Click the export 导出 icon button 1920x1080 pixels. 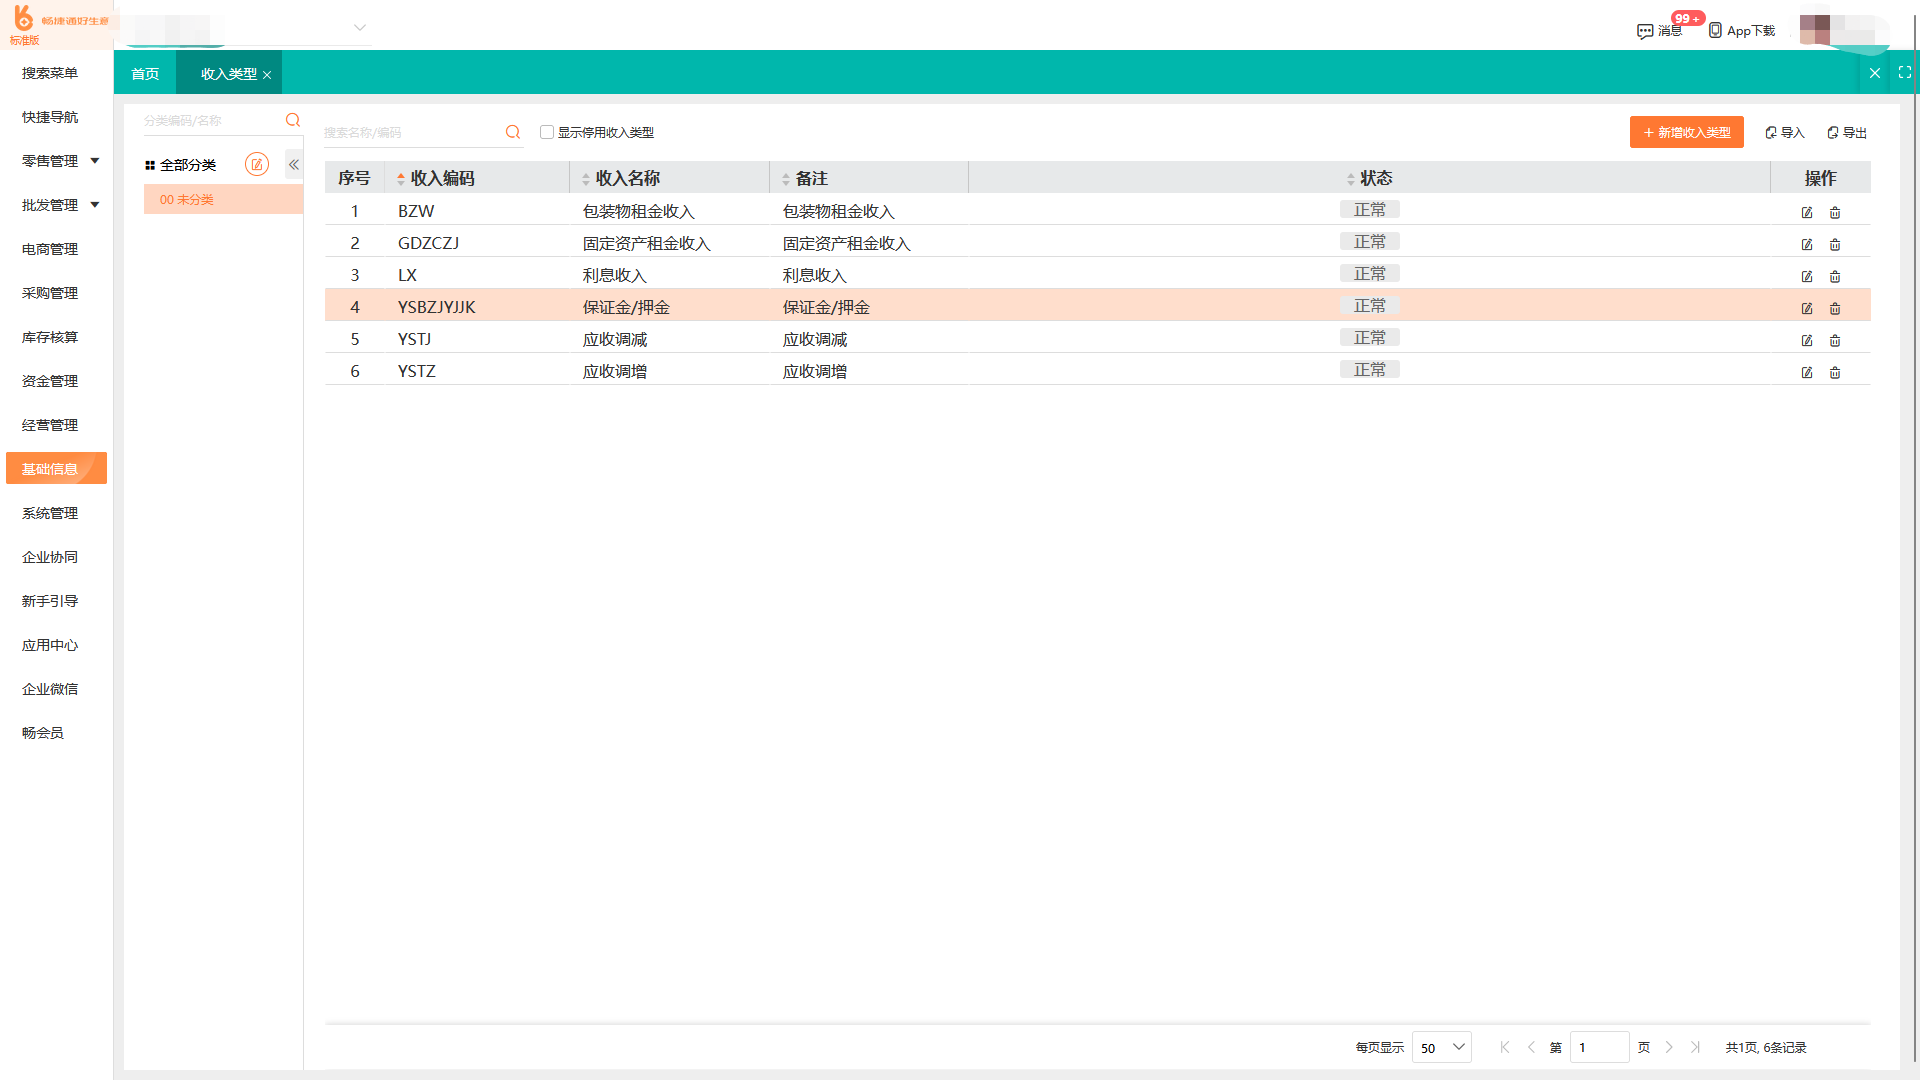(x=1846, y=132)
